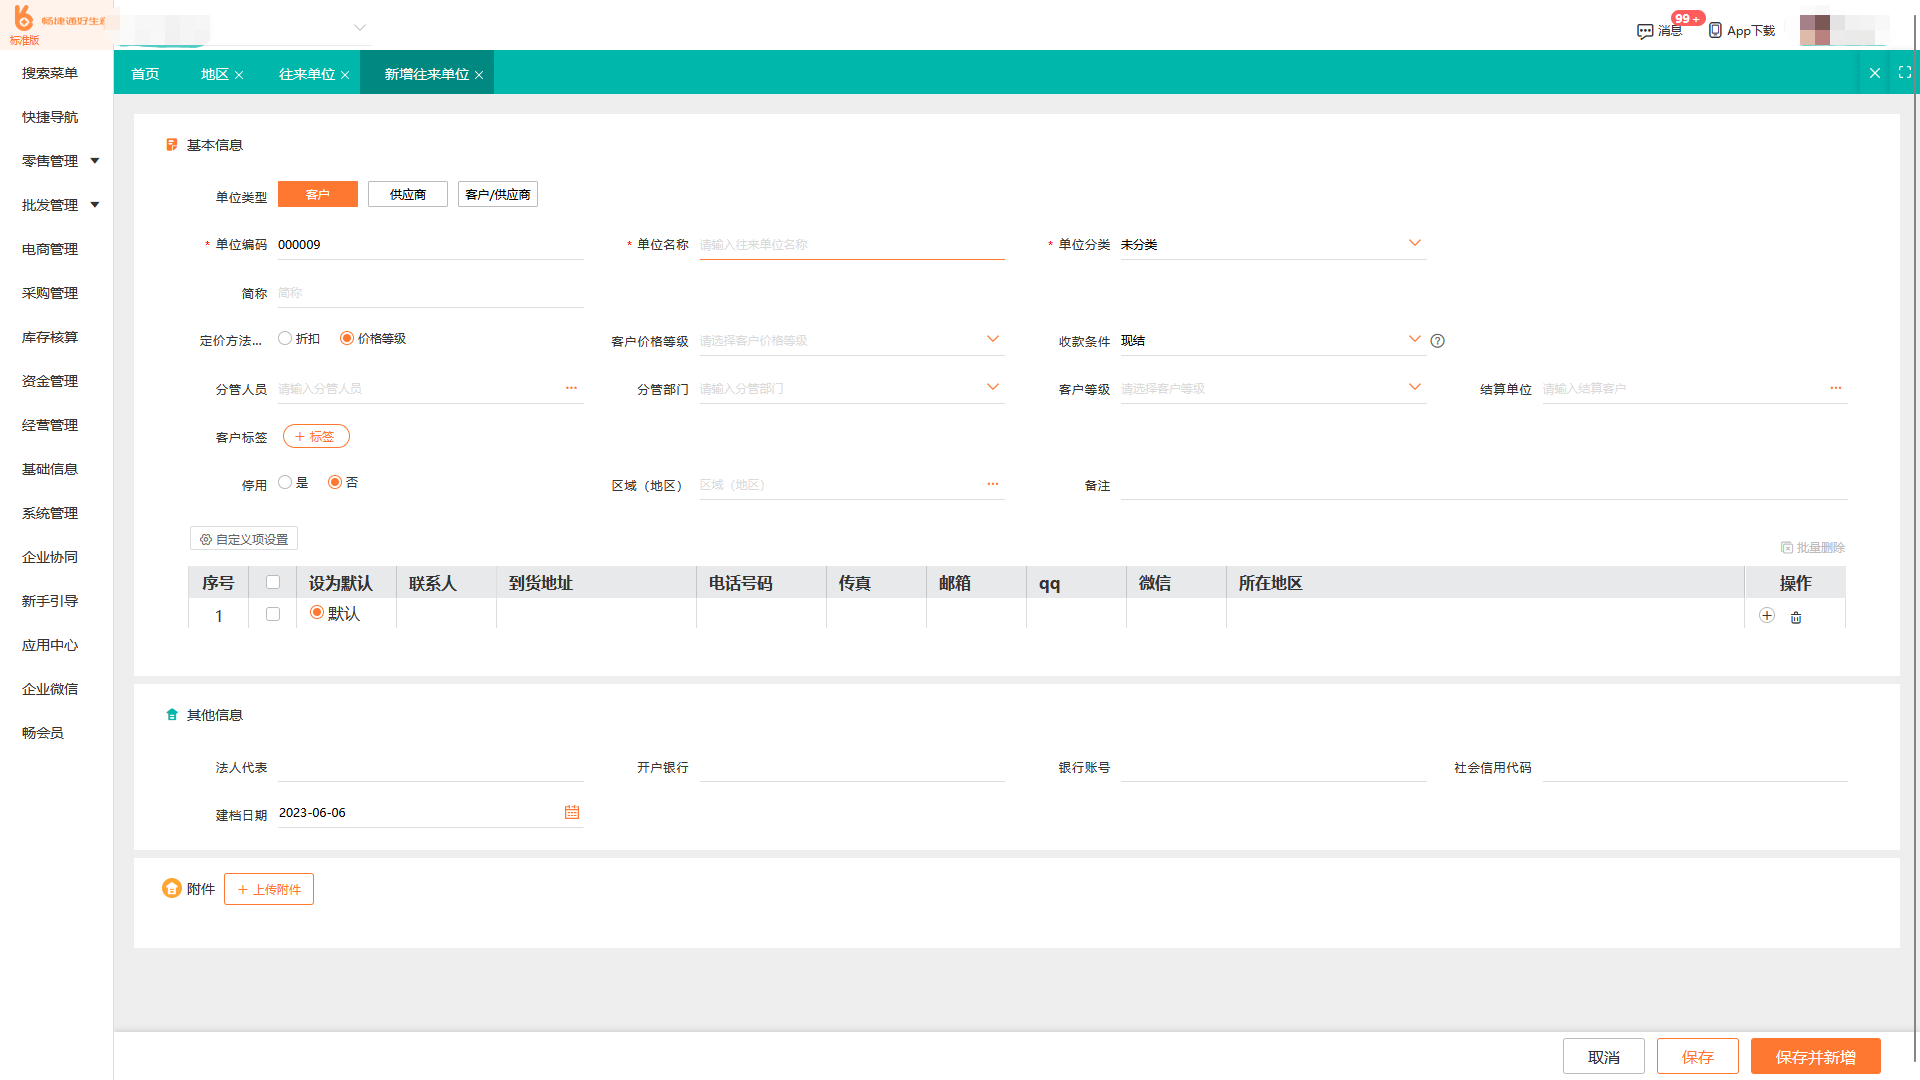
Task: Click the help icon next to 收款条件
Action: (1440, 340)
